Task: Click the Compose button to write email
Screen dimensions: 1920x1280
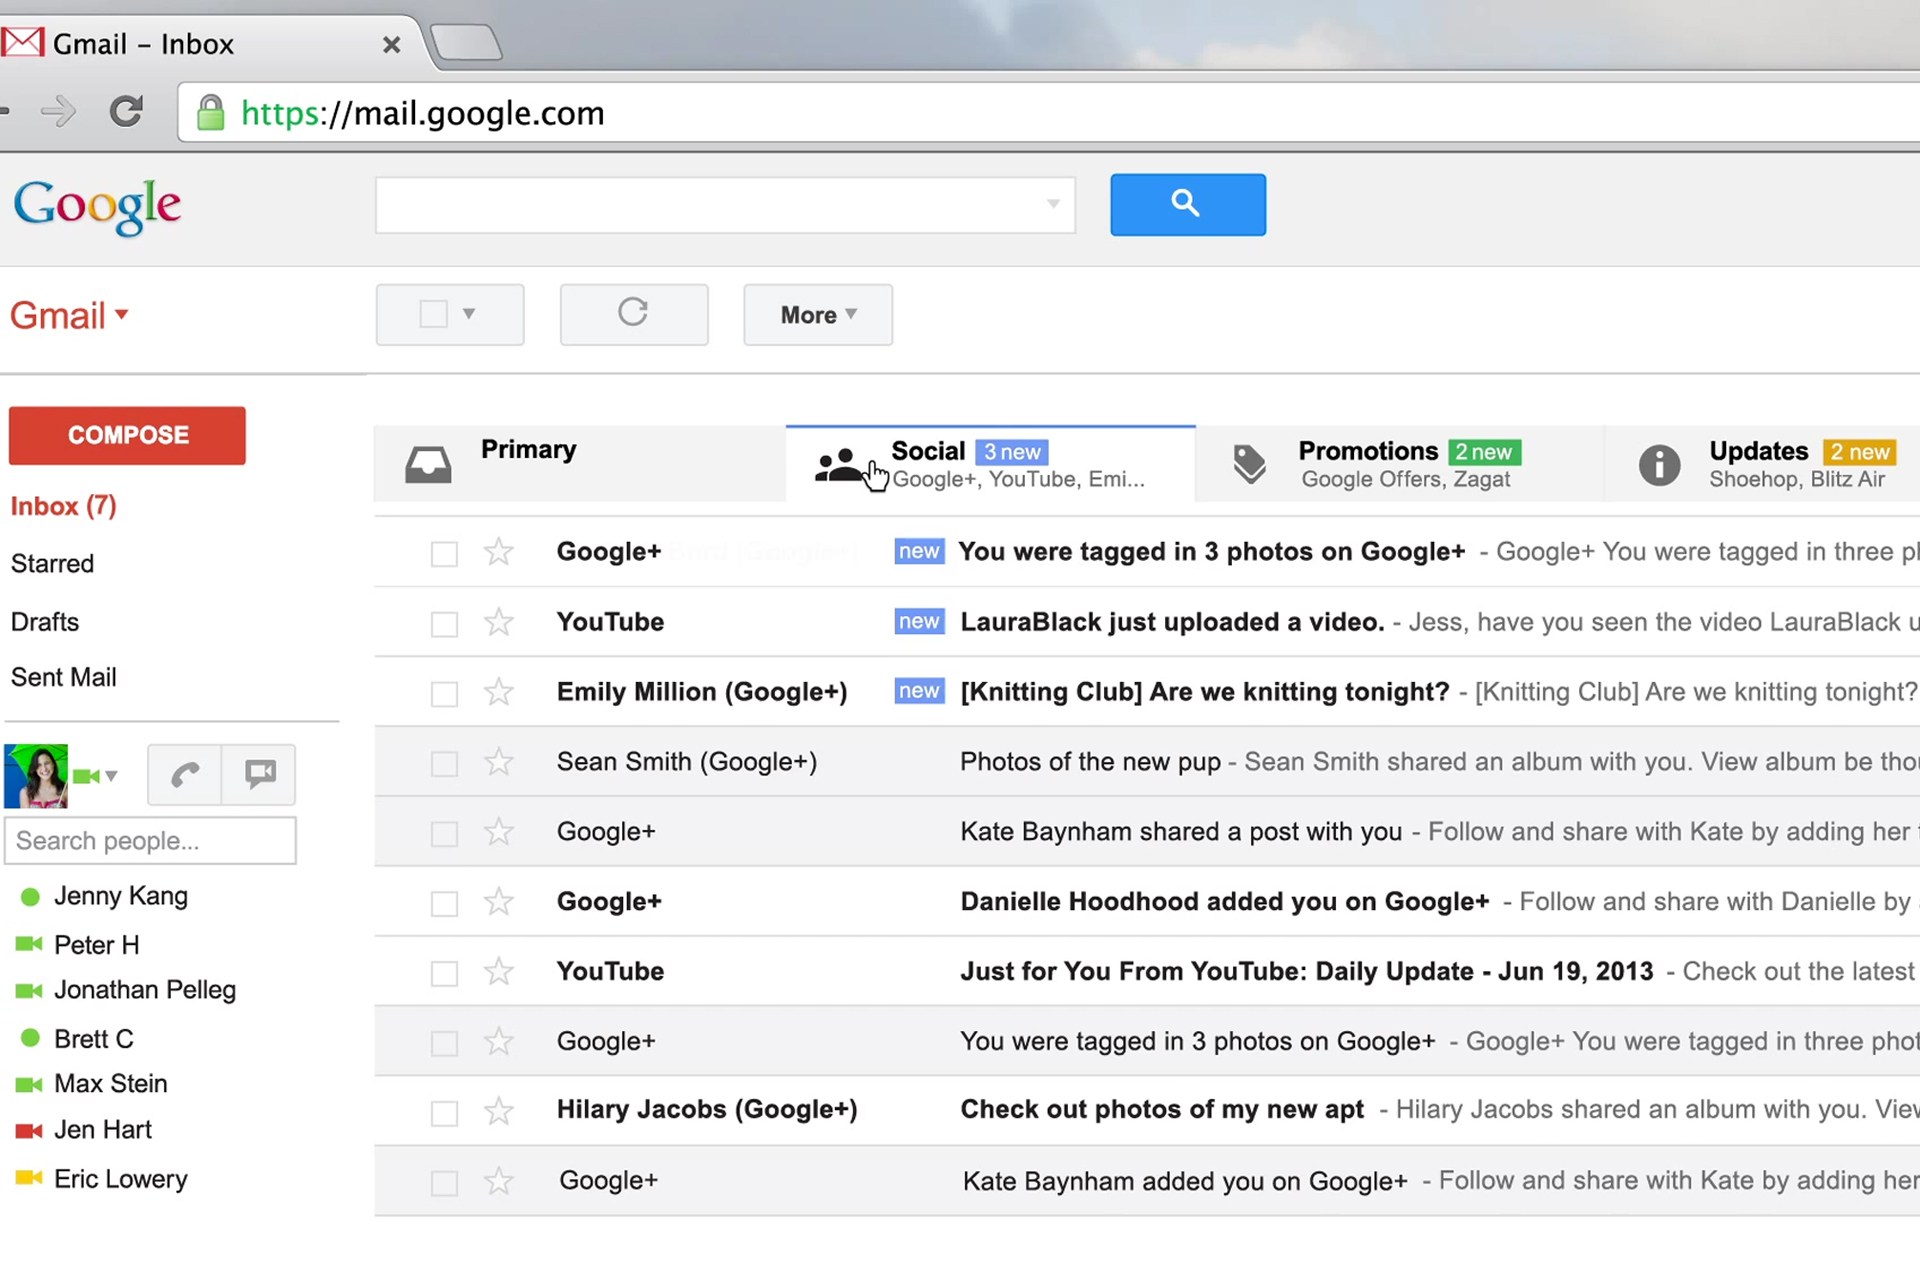Action: pyautogui.click(x=127, y=434)
